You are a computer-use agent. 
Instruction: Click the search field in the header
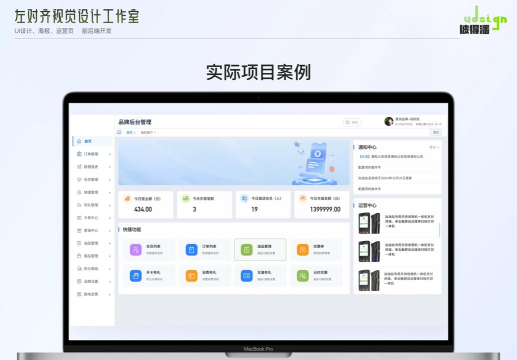point(352,122)
